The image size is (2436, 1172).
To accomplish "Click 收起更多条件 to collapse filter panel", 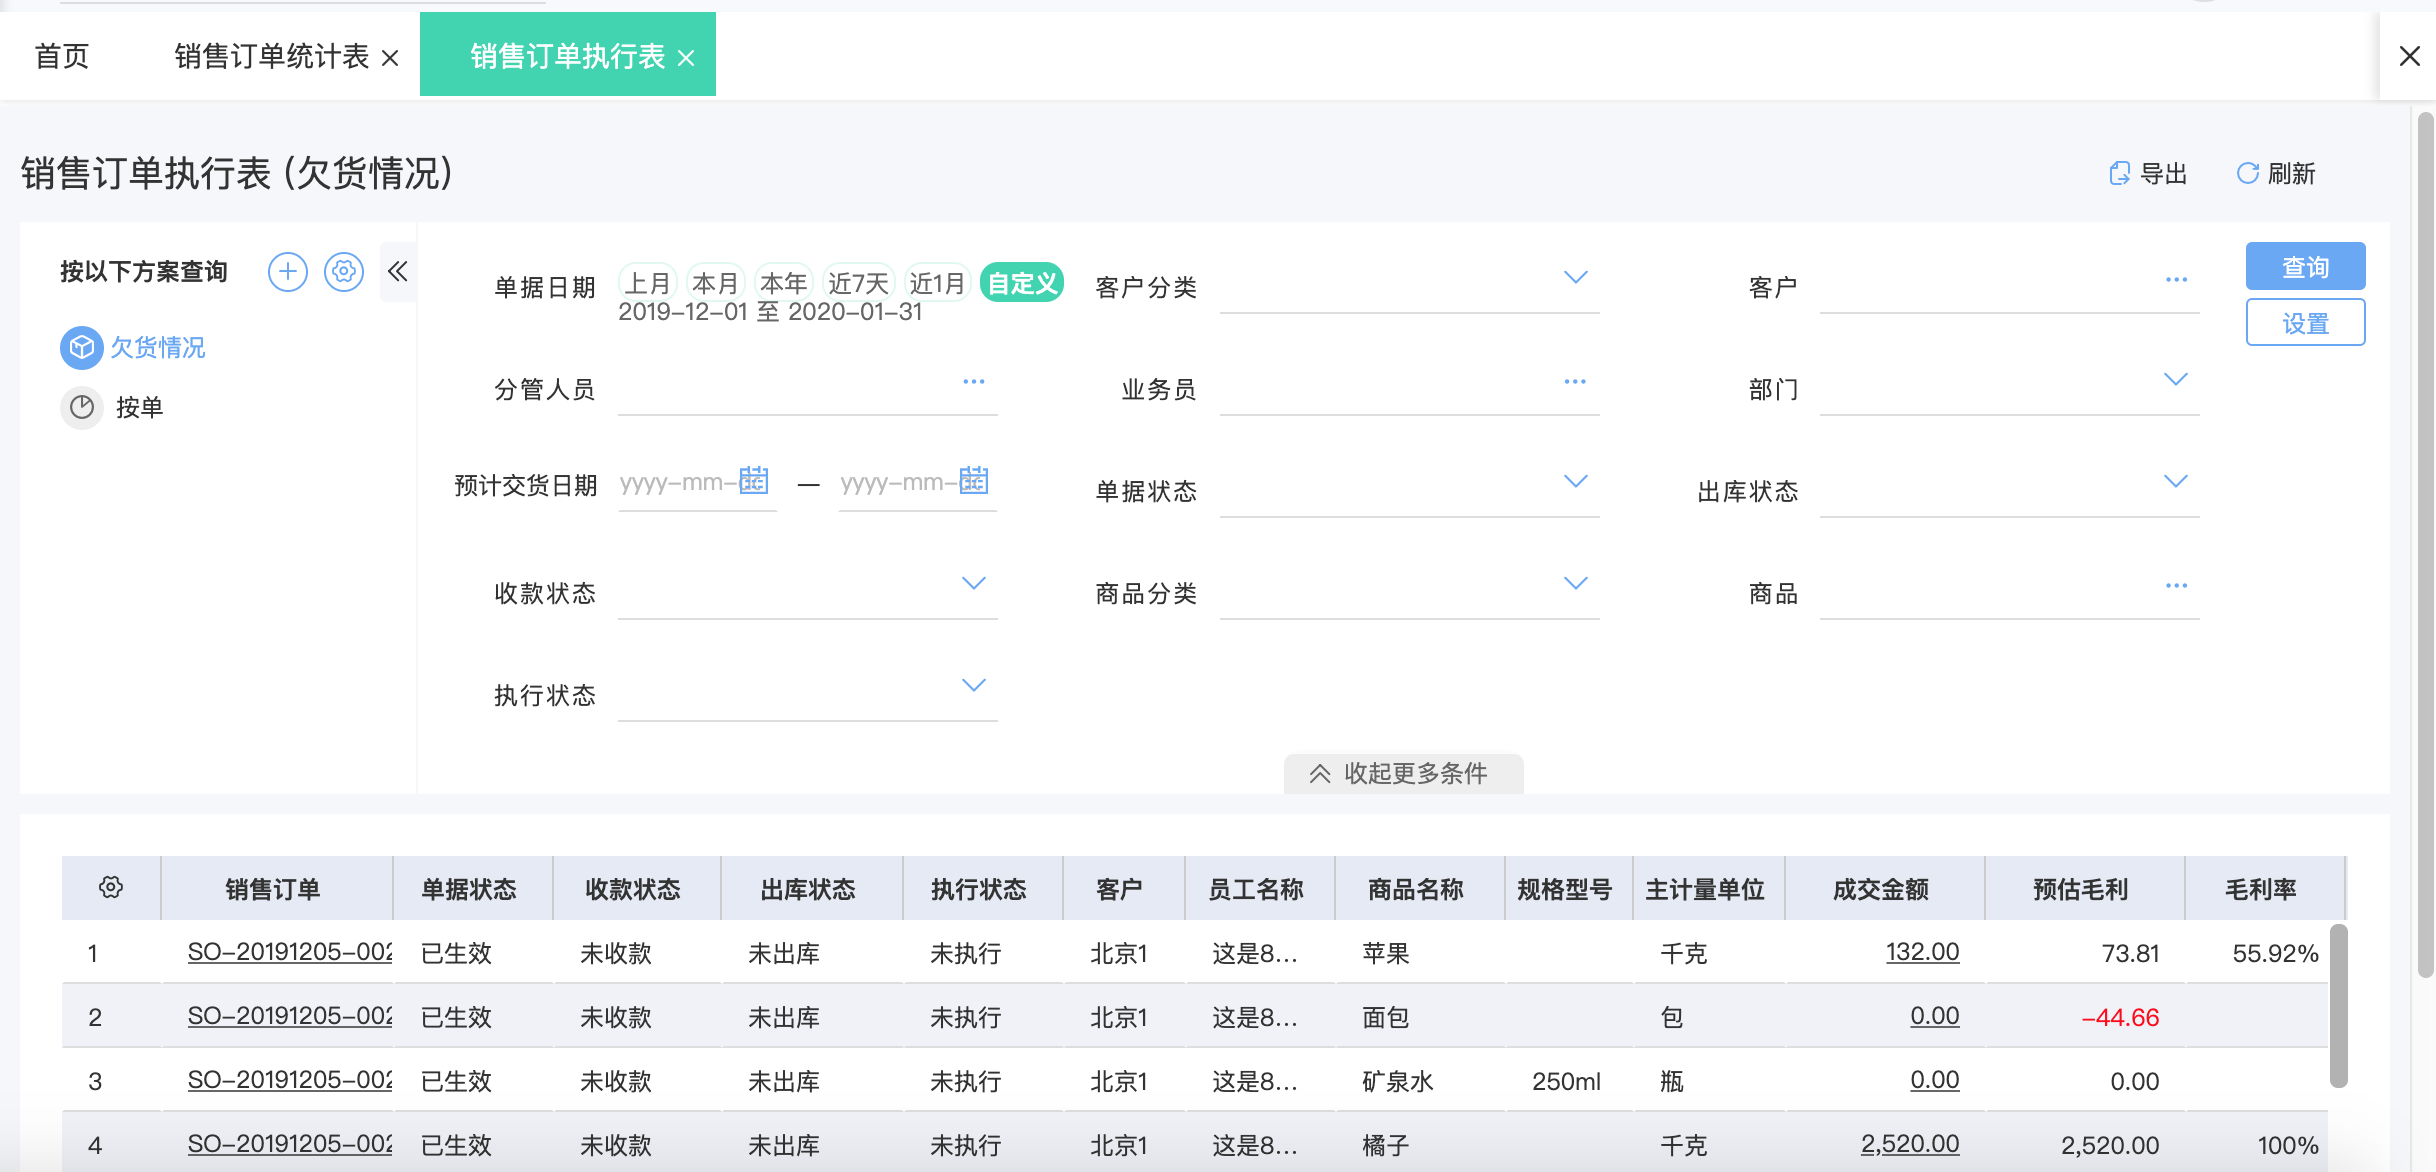I will 1397,774.
